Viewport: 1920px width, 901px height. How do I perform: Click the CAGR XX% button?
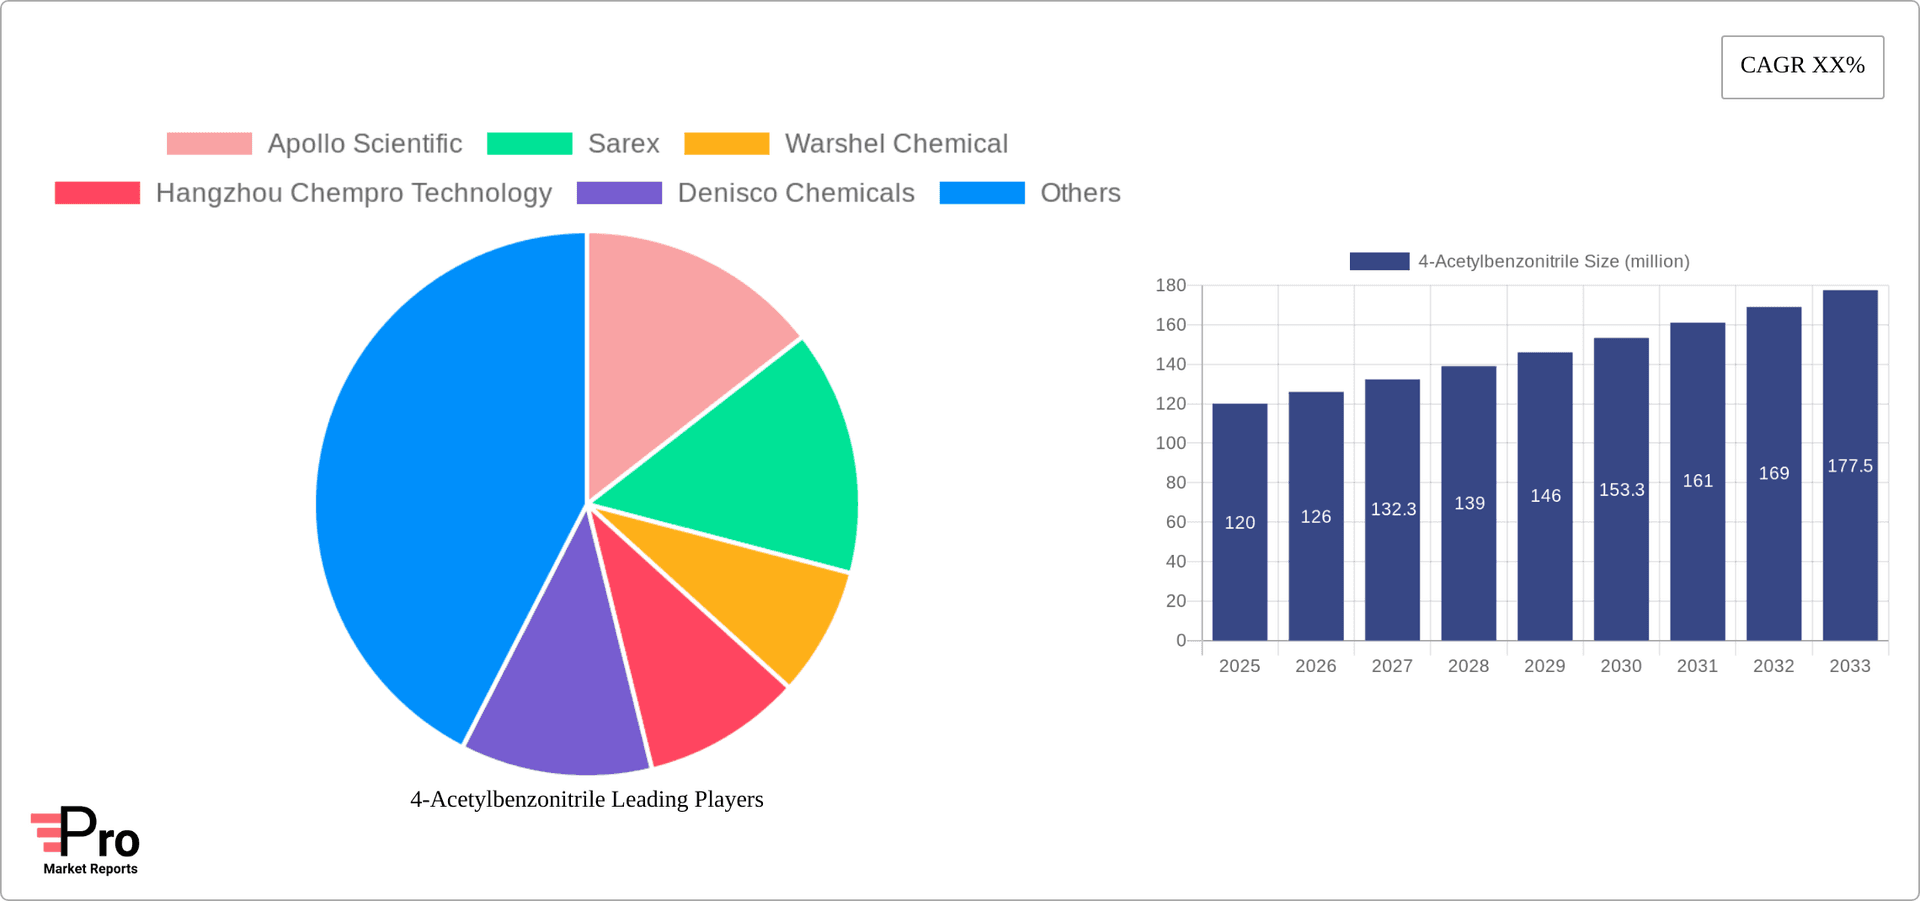pyautogui.click(x=1802, y=66)
